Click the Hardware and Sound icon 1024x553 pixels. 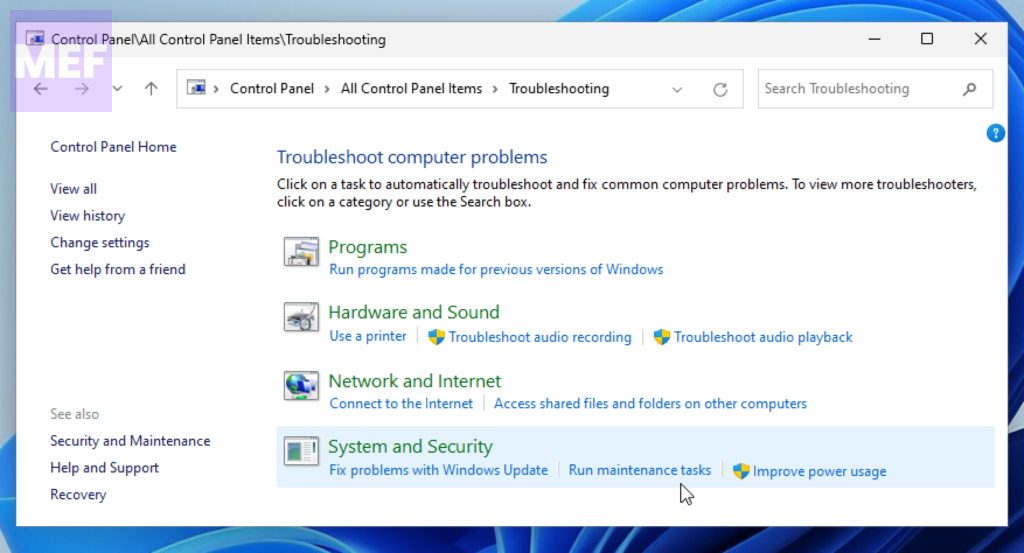(301, 318)
